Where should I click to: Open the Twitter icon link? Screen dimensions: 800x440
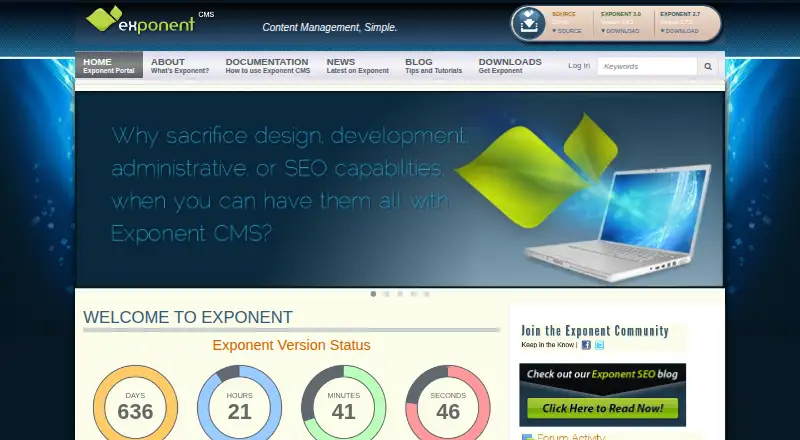(x=599, y=345)
